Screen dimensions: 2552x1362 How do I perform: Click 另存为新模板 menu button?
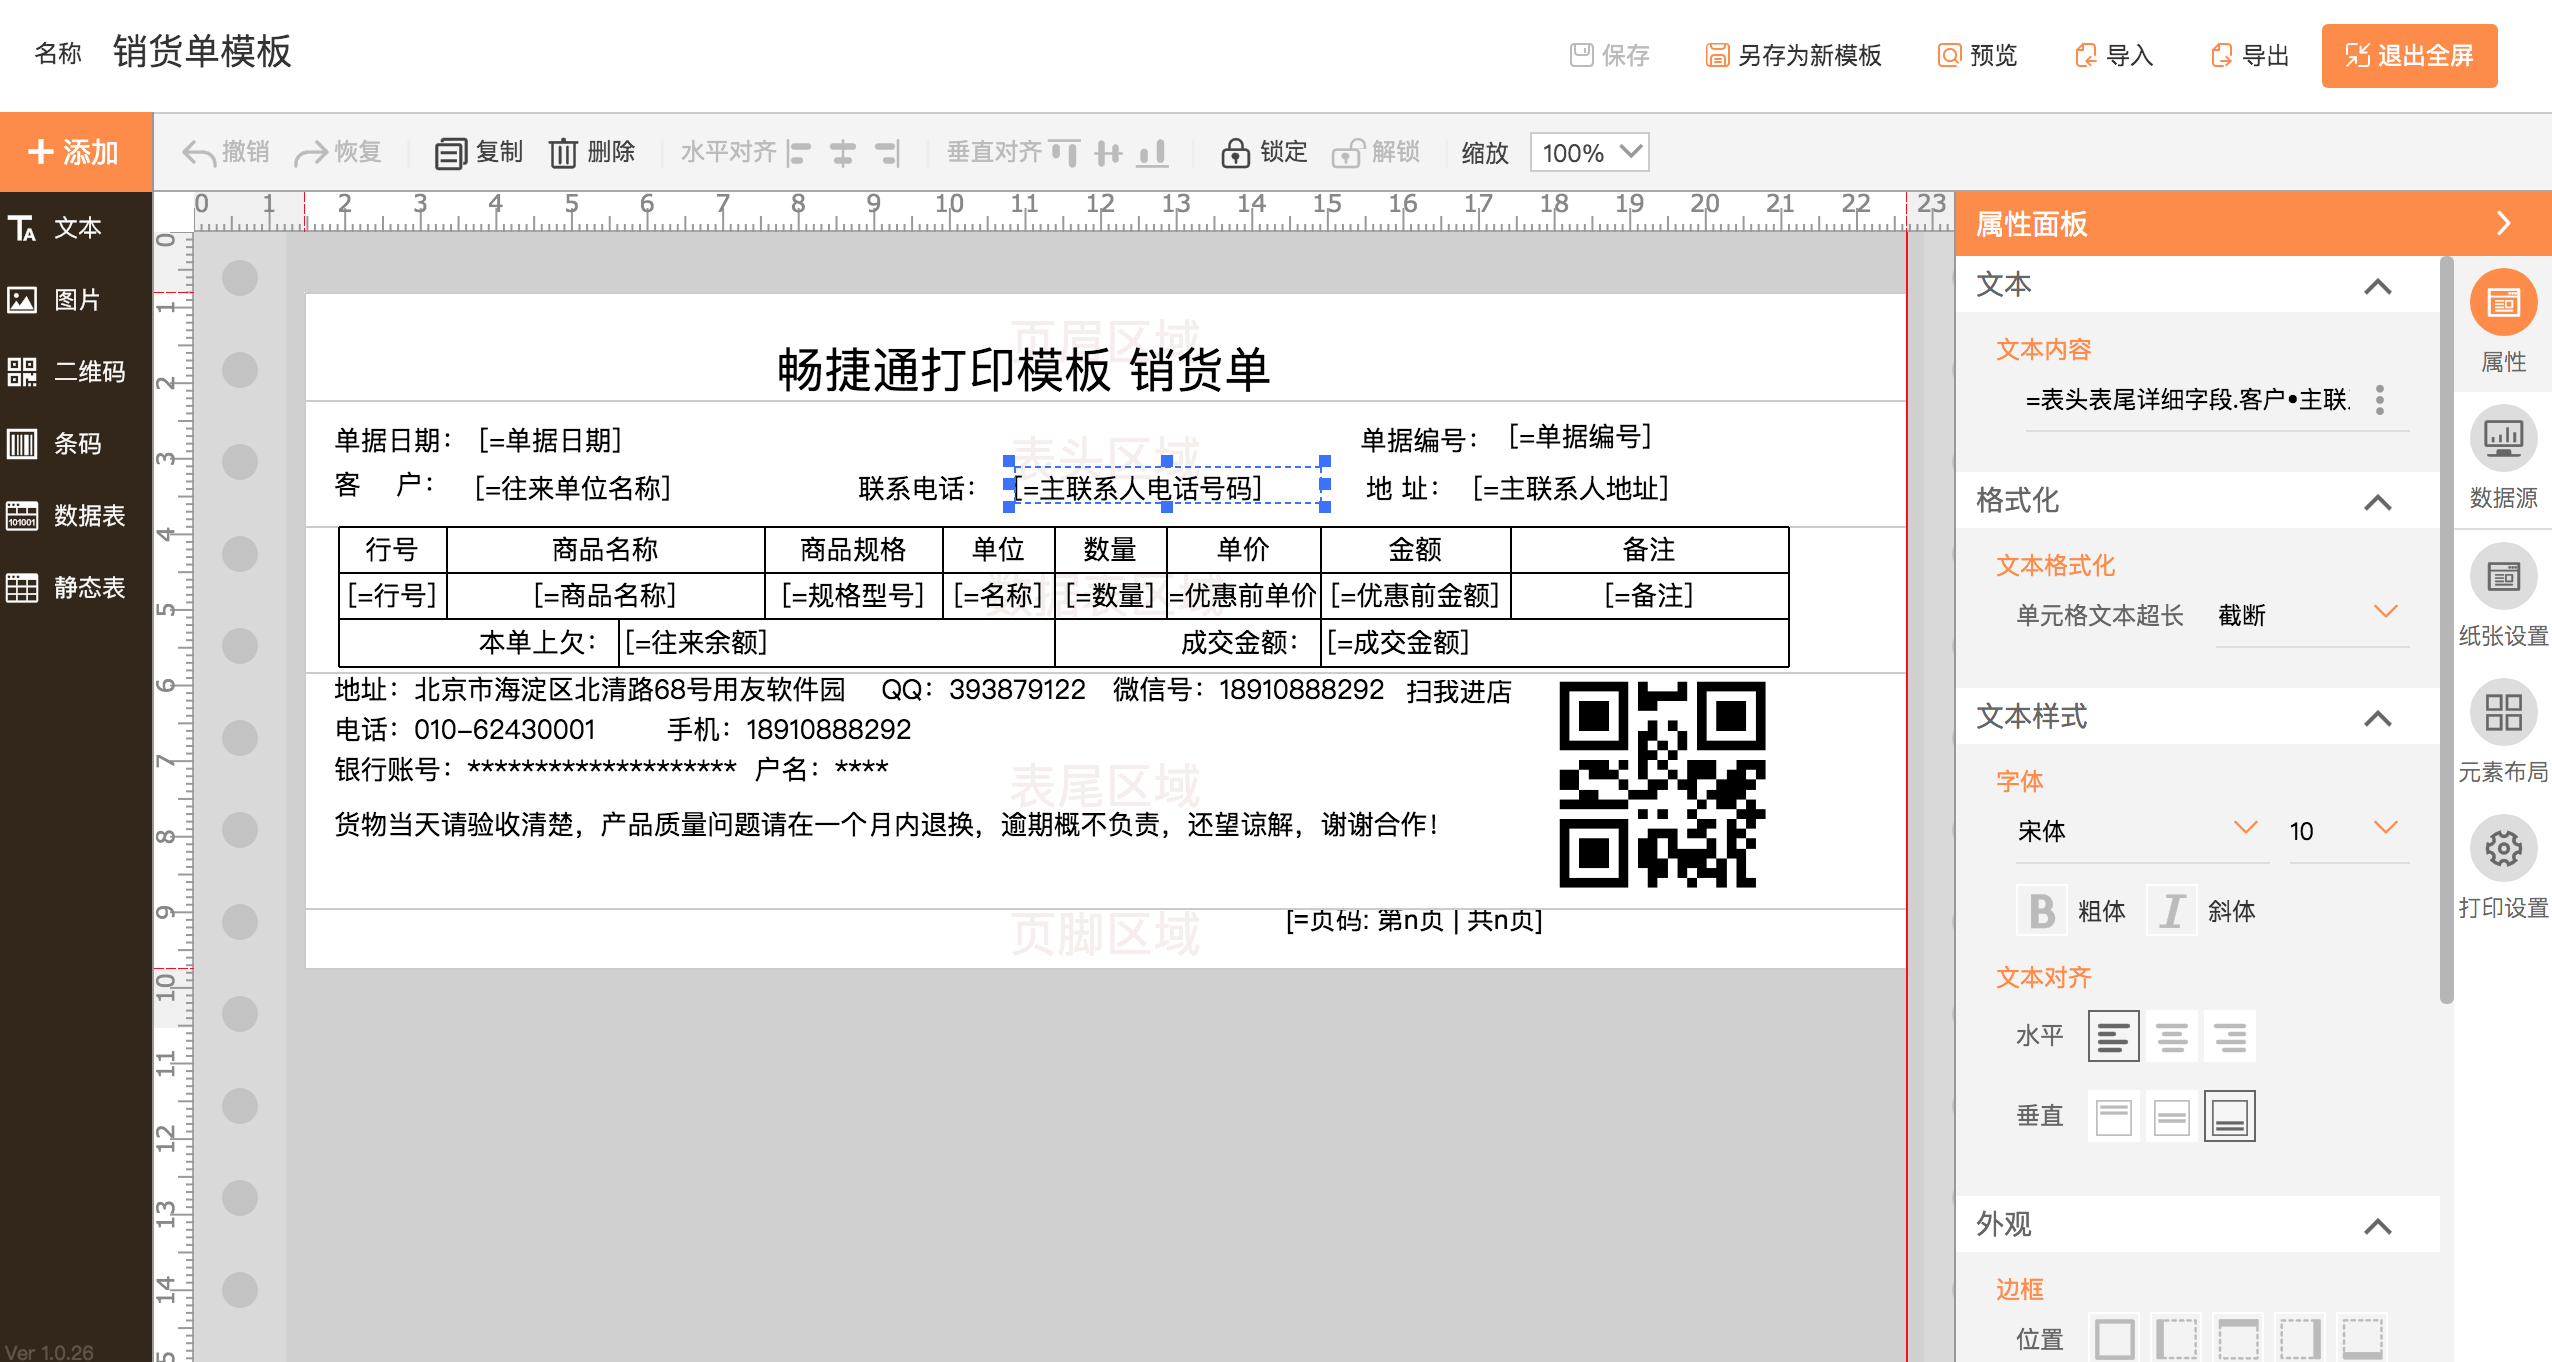click(1794, 52)
